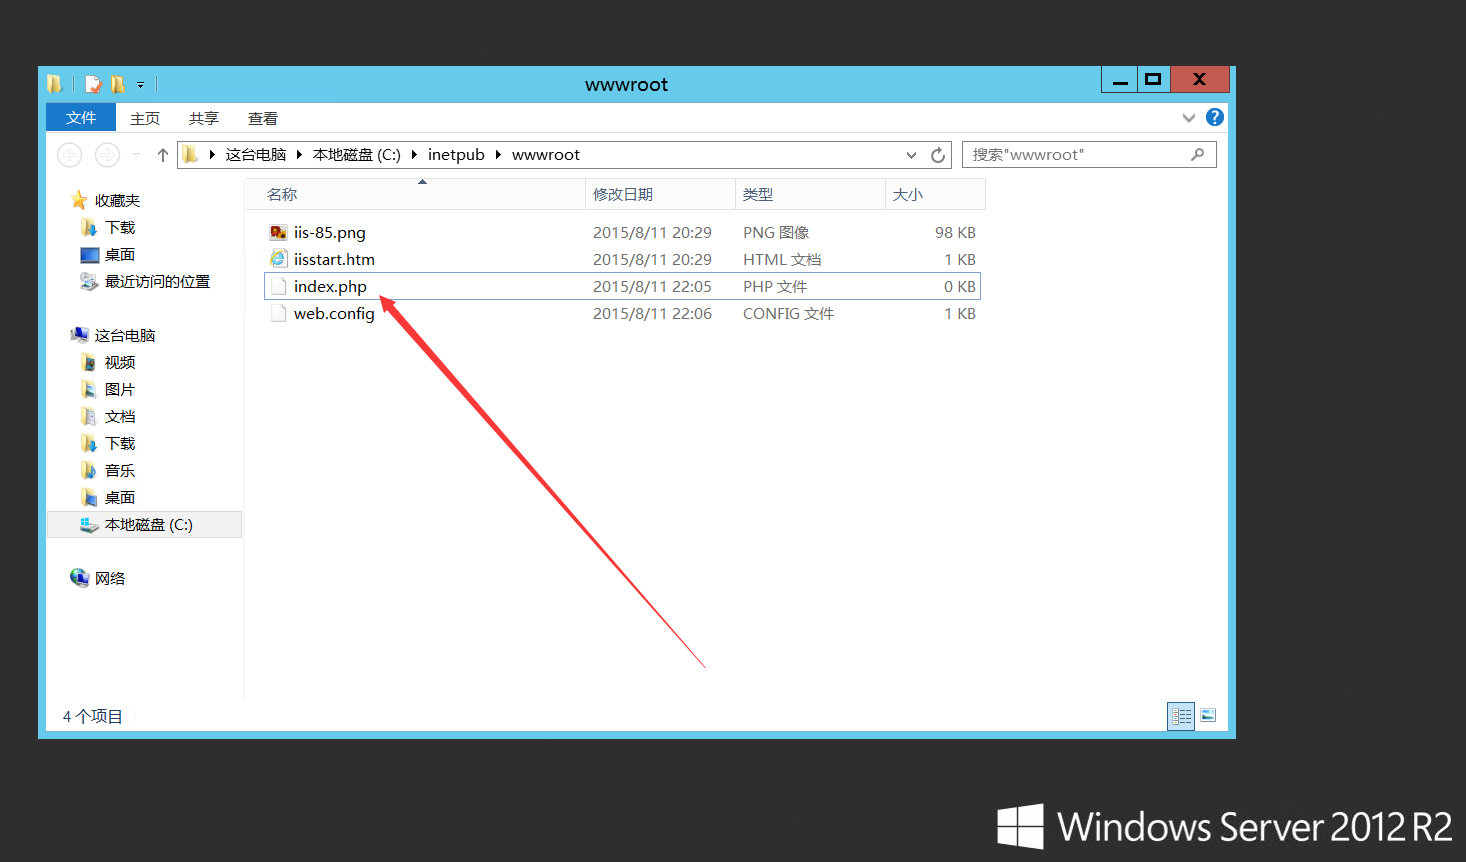Click the iisstart.htm file icon

pyautogui.click(x=278, y=259)
